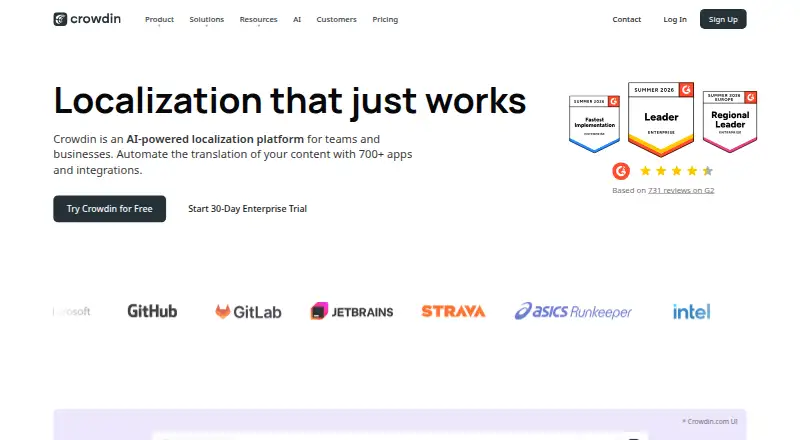Start 30-Day Enterprise Trial
The height and width of the screenshot is (440, 800).
coord(247,209)
